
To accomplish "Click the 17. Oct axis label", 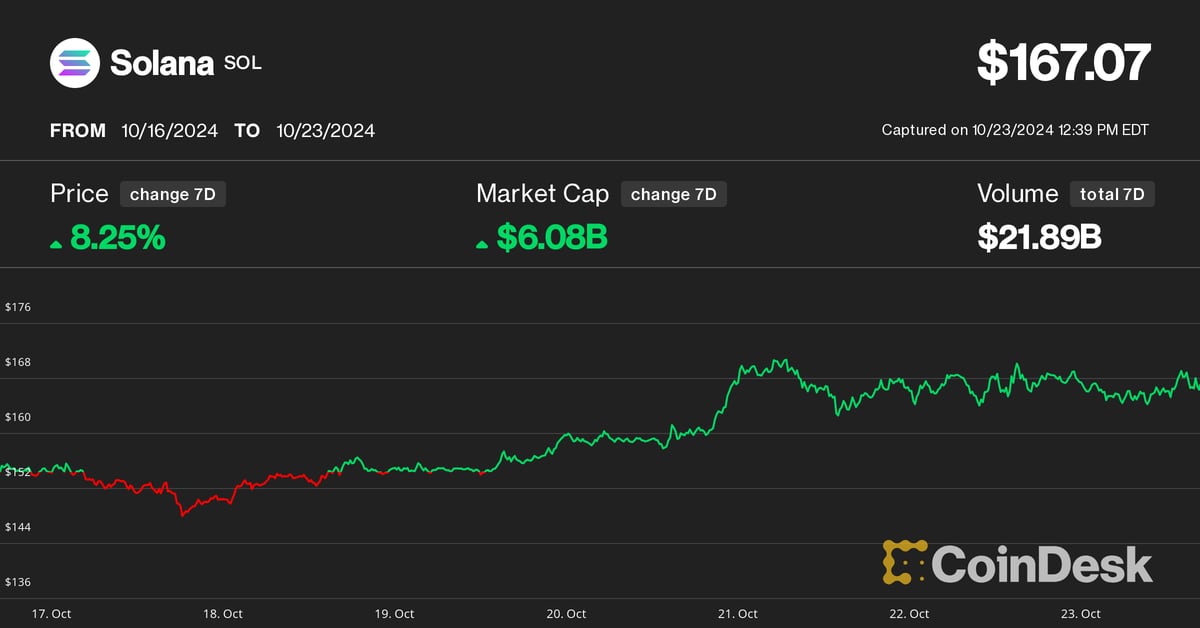I will click(51, 613).
